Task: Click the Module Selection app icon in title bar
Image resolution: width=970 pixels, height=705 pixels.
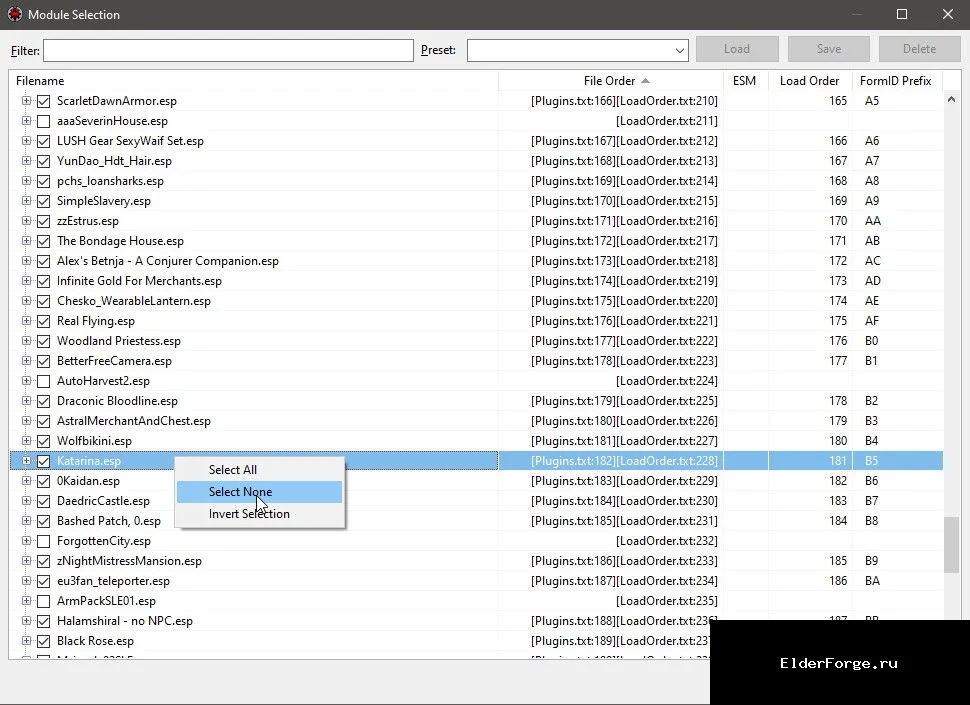Action: pos(14,14)
